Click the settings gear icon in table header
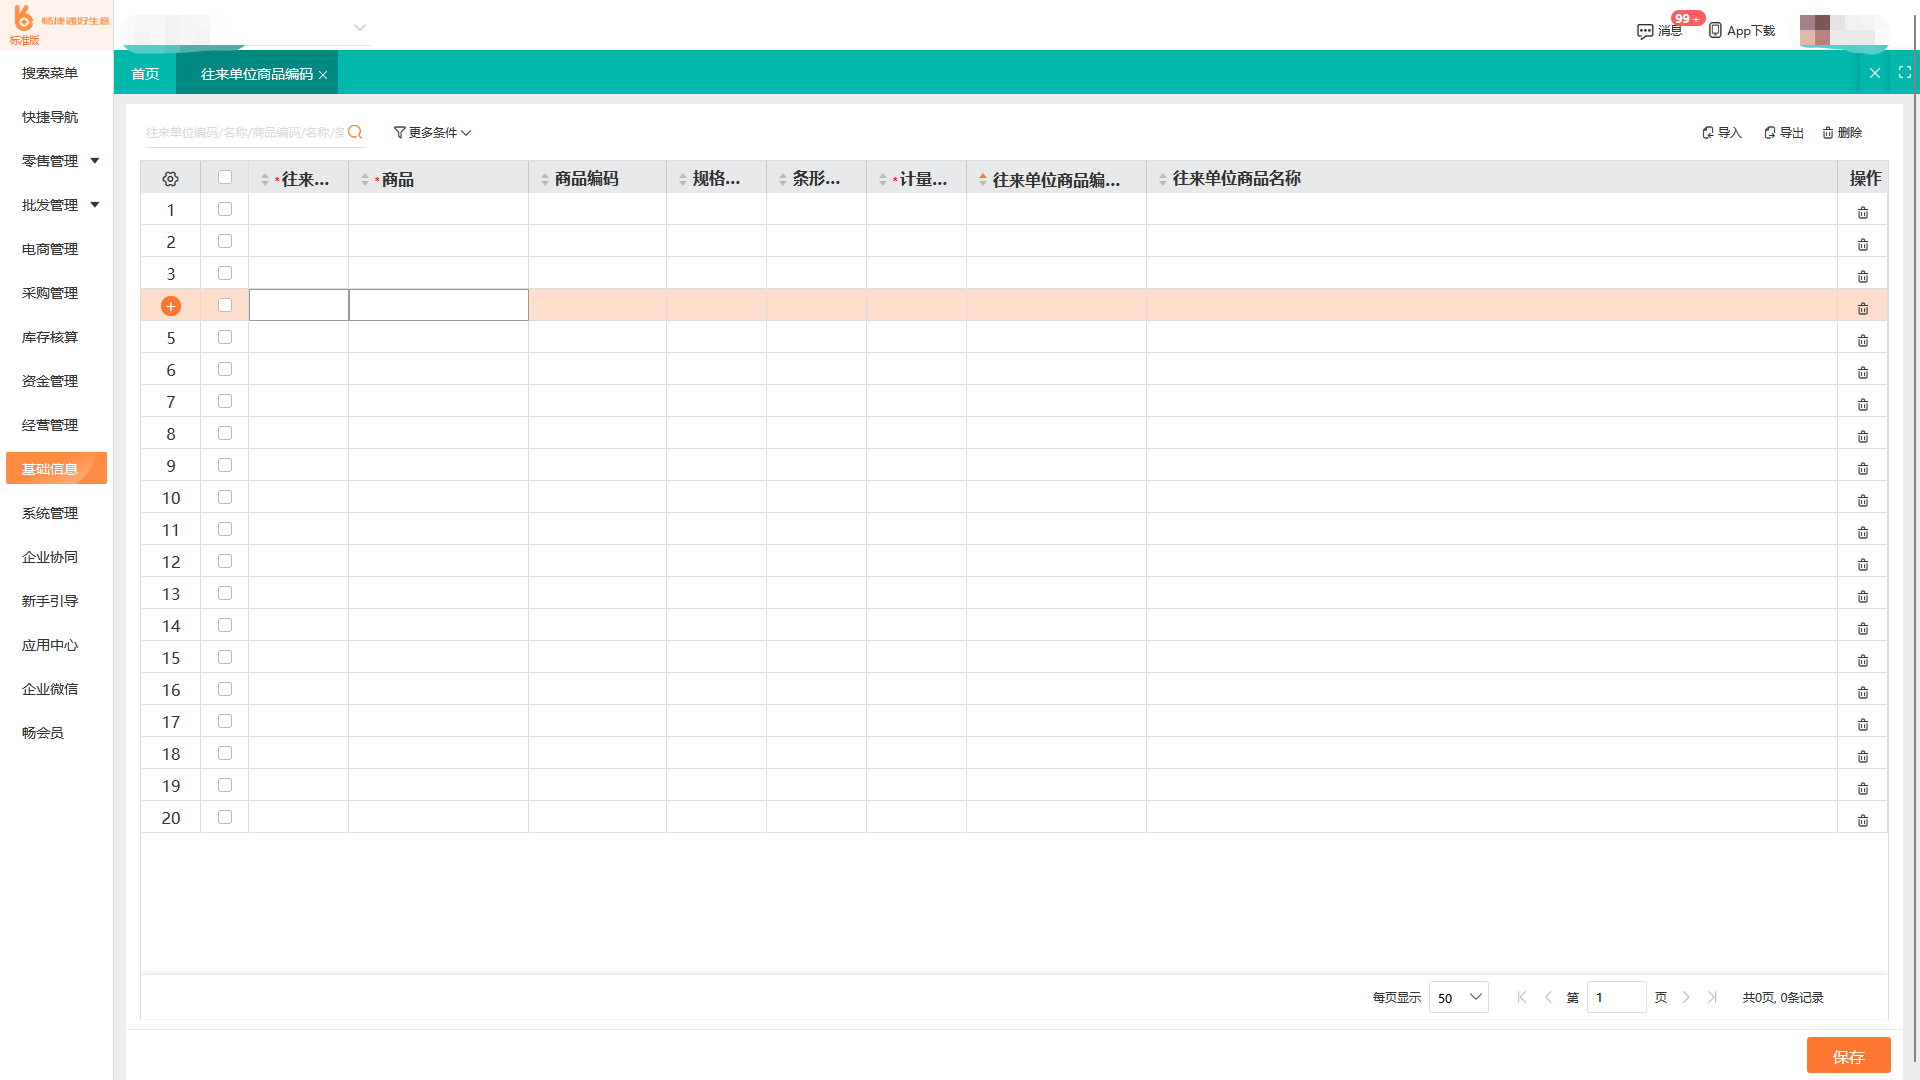Viewport: 1920px width, 1080px height. pos(170,178)
